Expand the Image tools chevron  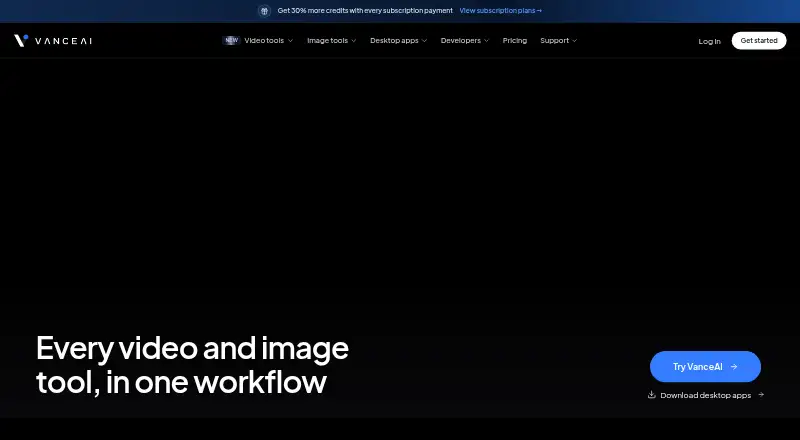[x=354, y=41]
